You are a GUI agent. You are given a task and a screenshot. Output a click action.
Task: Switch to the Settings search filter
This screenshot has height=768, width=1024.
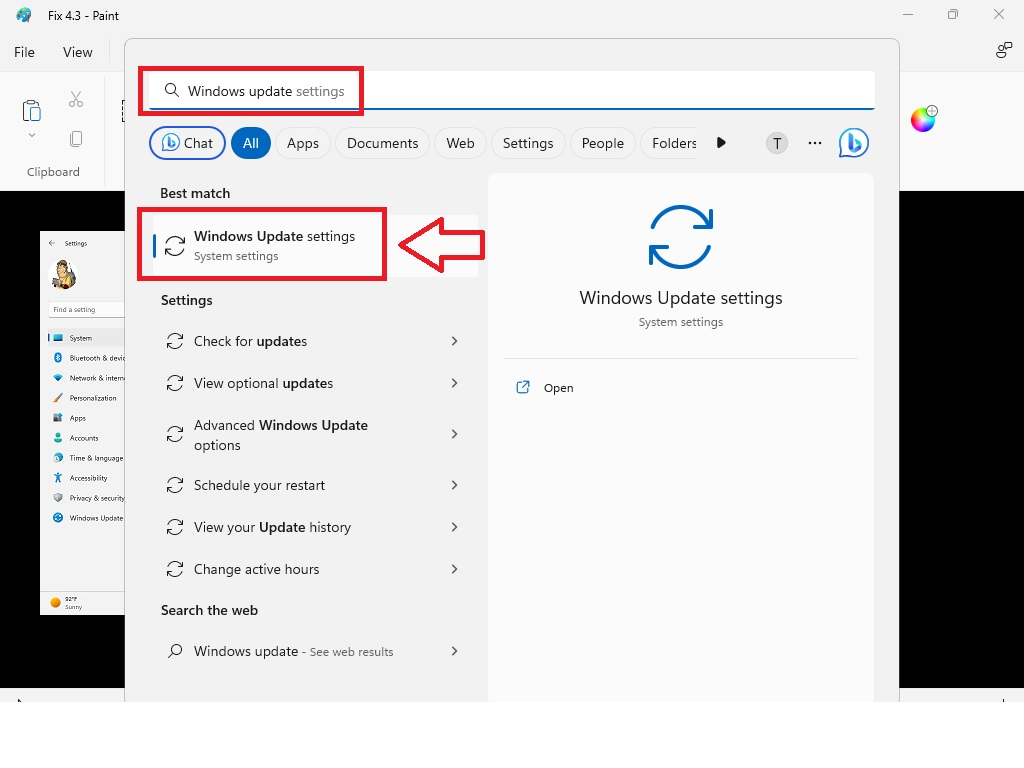tap(528, 143)
